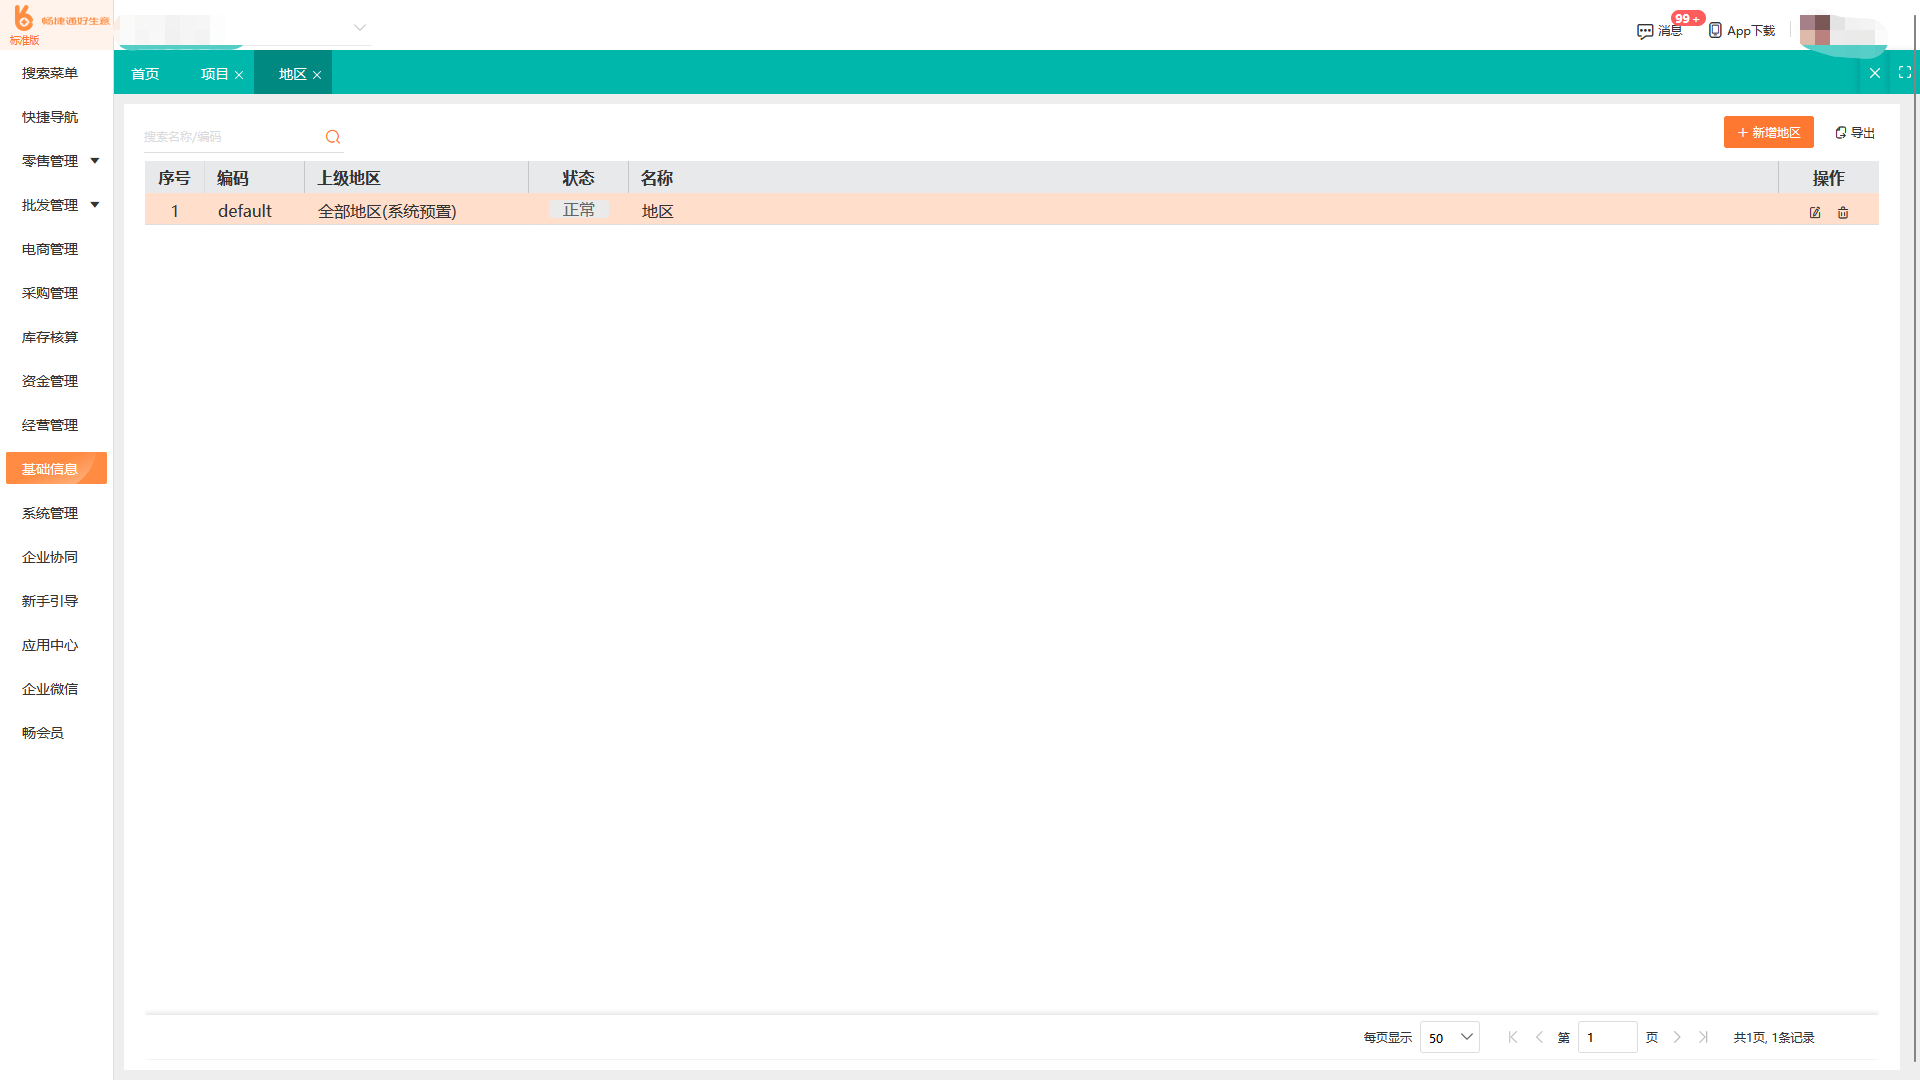Expand the 项目 tab dropdown
Image resolution: width=1920 pixels, height=1080 pixels.
[214, 73]
